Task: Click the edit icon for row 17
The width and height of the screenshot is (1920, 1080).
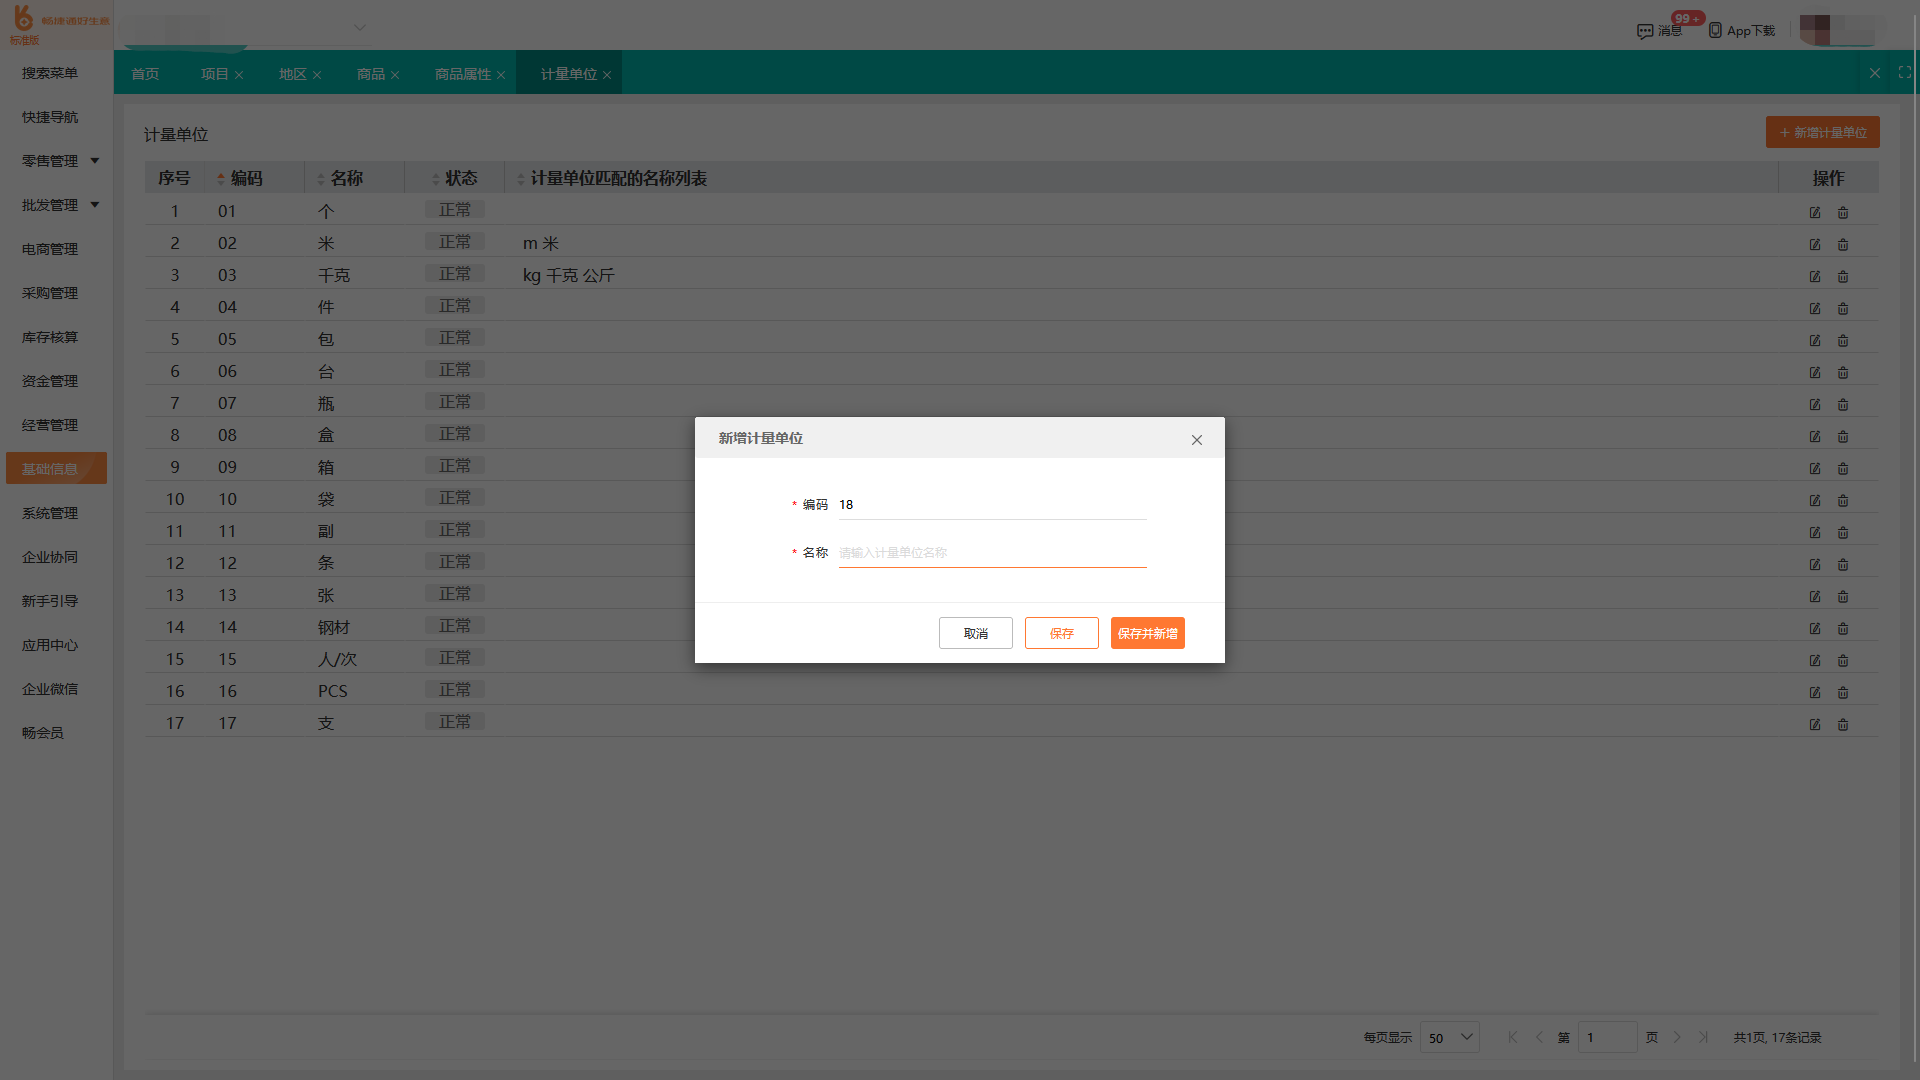Action: coord(1815,724)
